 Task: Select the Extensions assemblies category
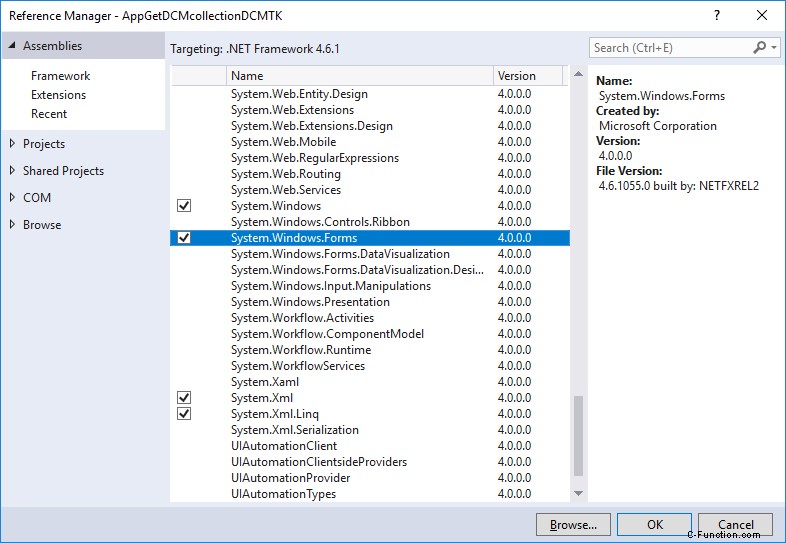pos(58,95)
